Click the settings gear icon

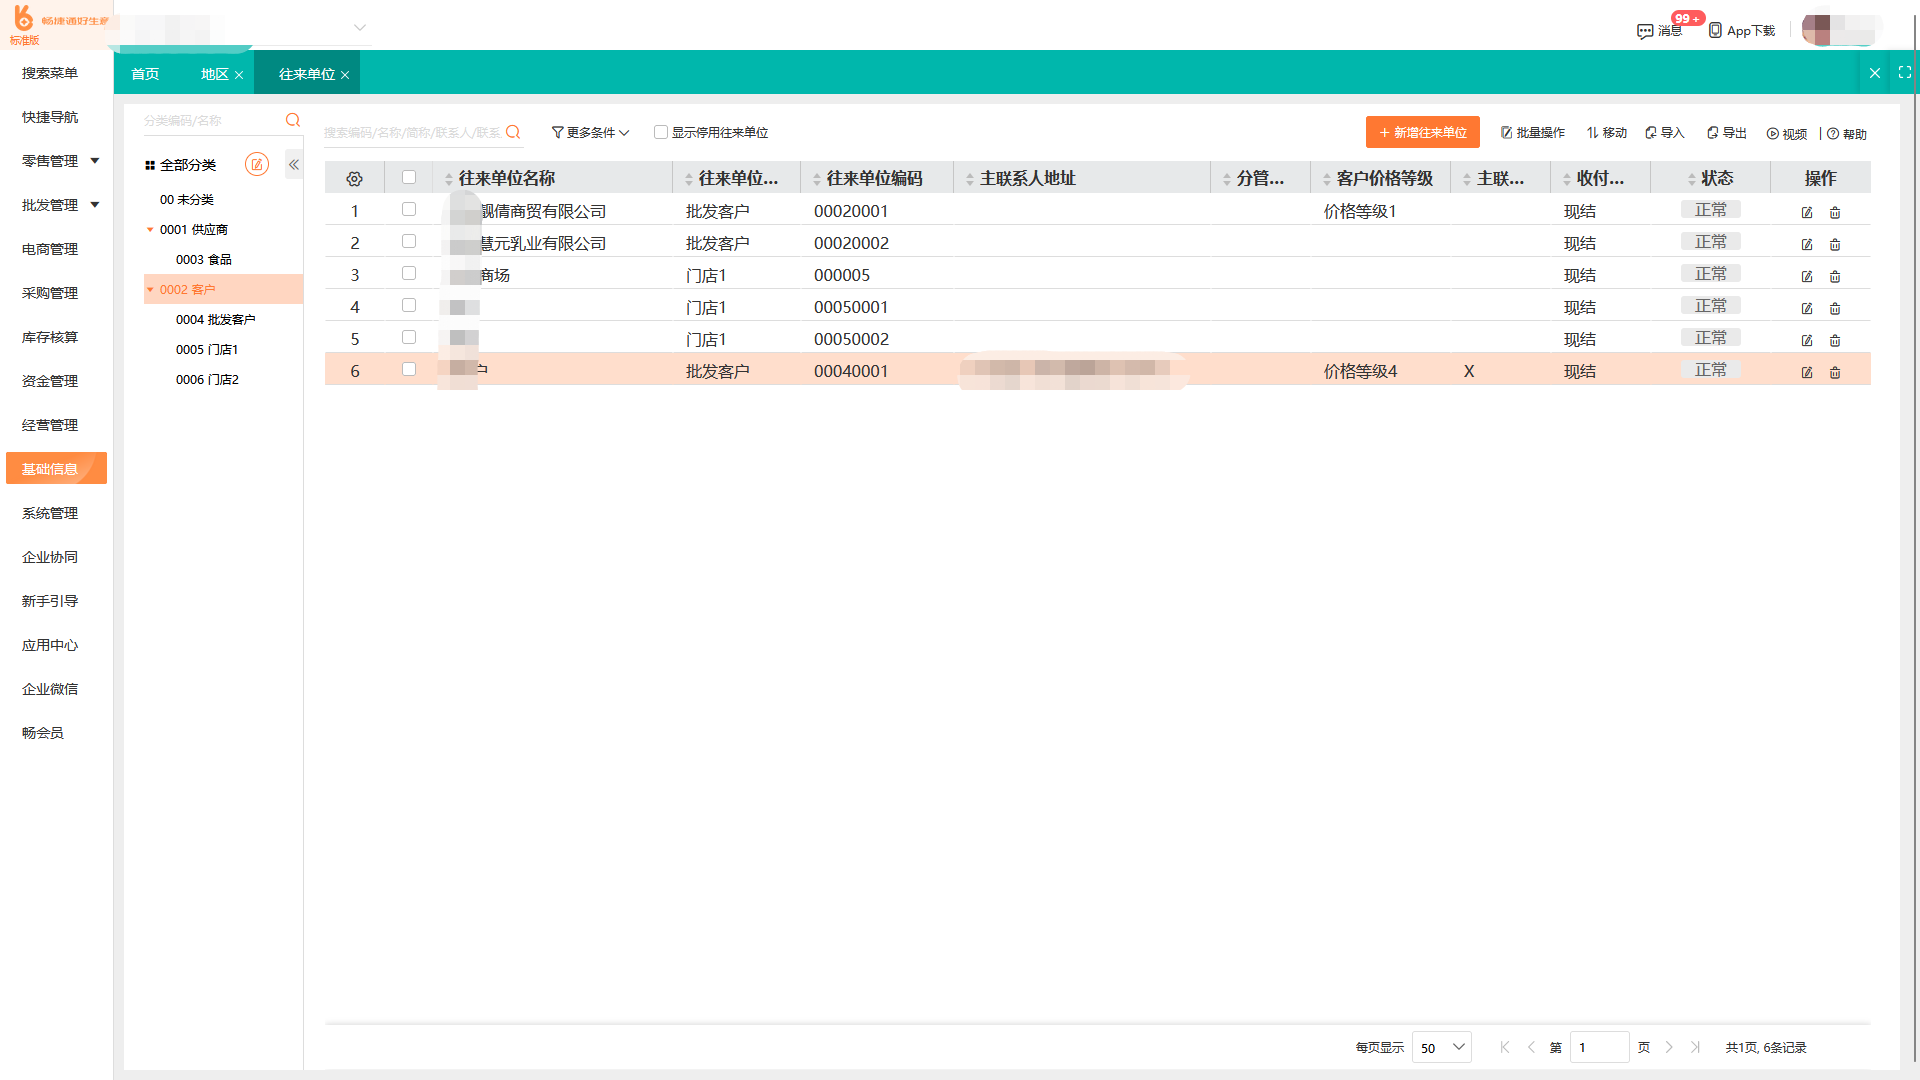tap(352, 178)
